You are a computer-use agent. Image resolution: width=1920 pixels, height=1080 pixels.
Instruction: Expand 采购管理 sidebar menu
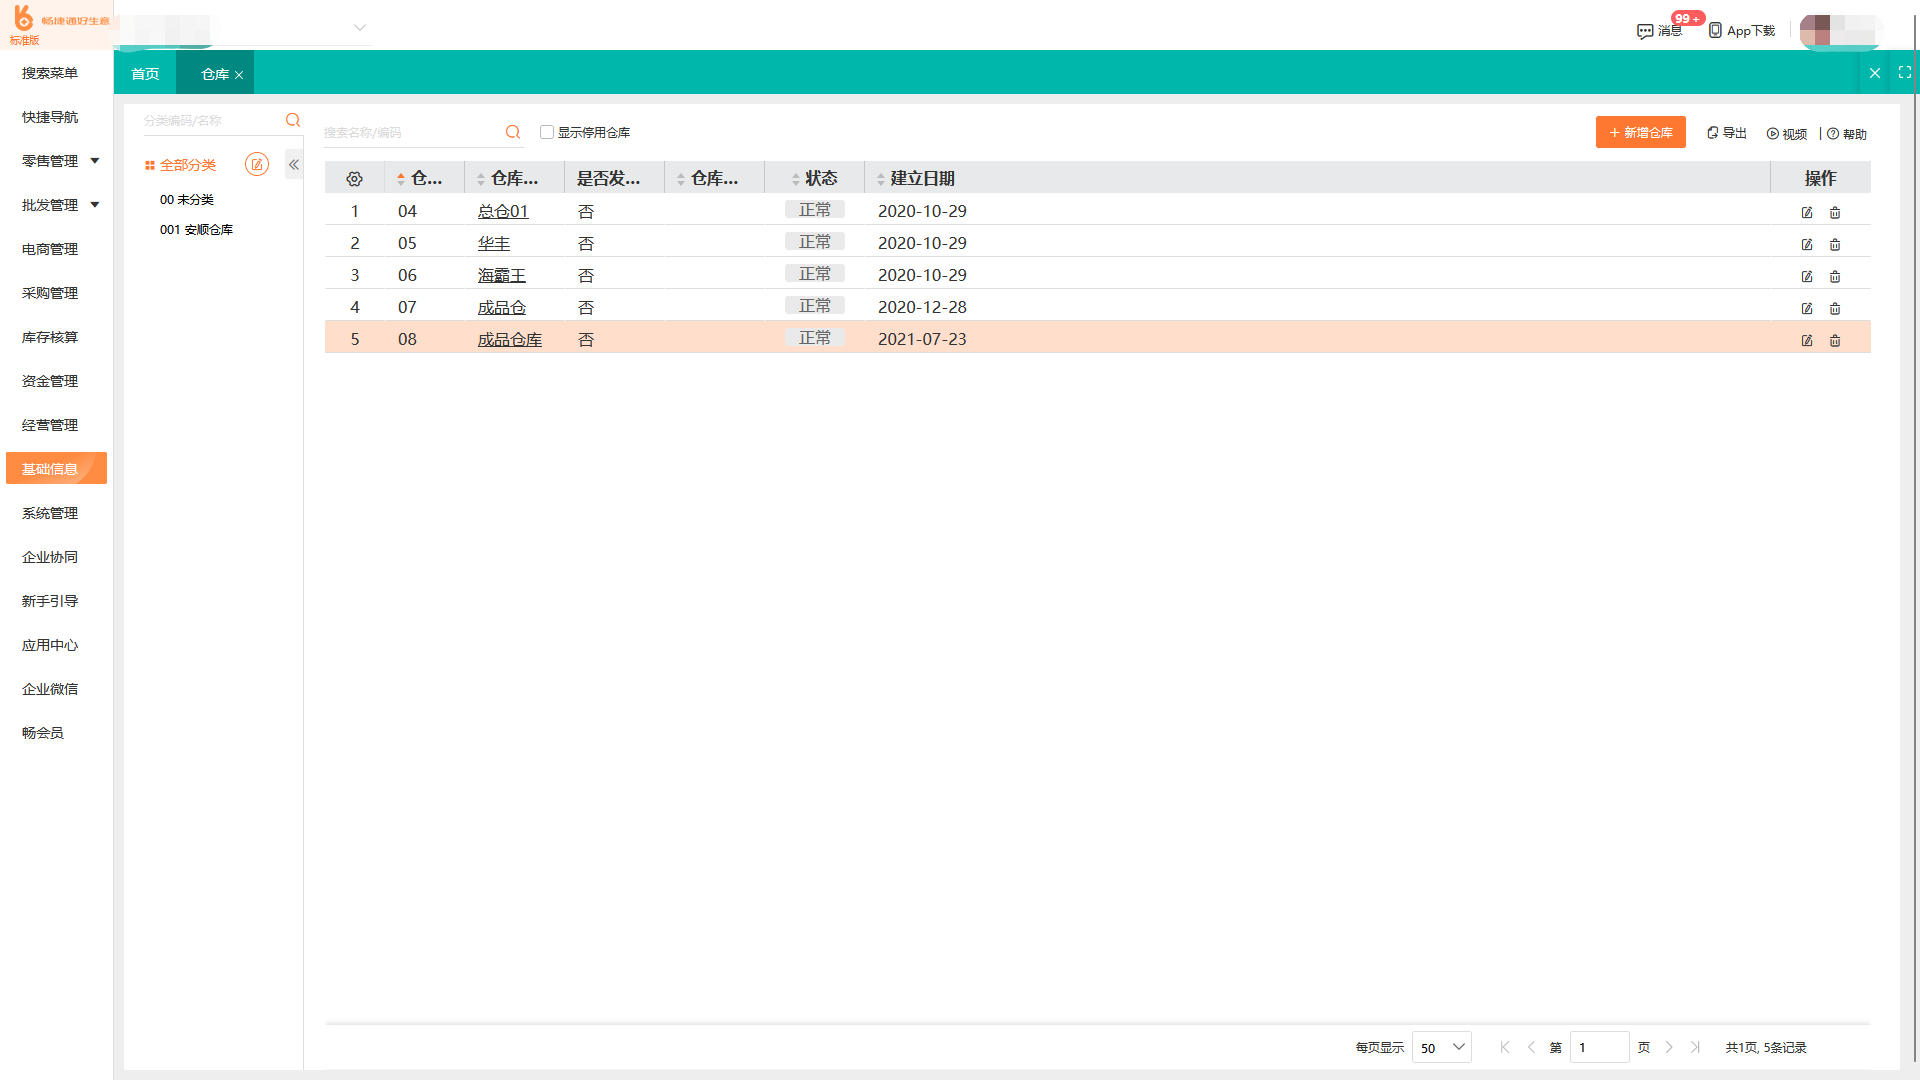click(53, 293)
